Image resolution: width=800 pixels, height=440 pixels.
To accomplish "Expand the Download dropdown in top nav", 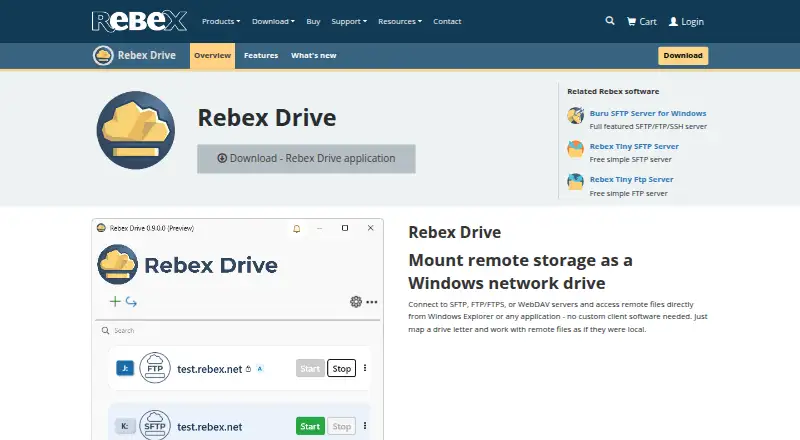I will 273,21.
